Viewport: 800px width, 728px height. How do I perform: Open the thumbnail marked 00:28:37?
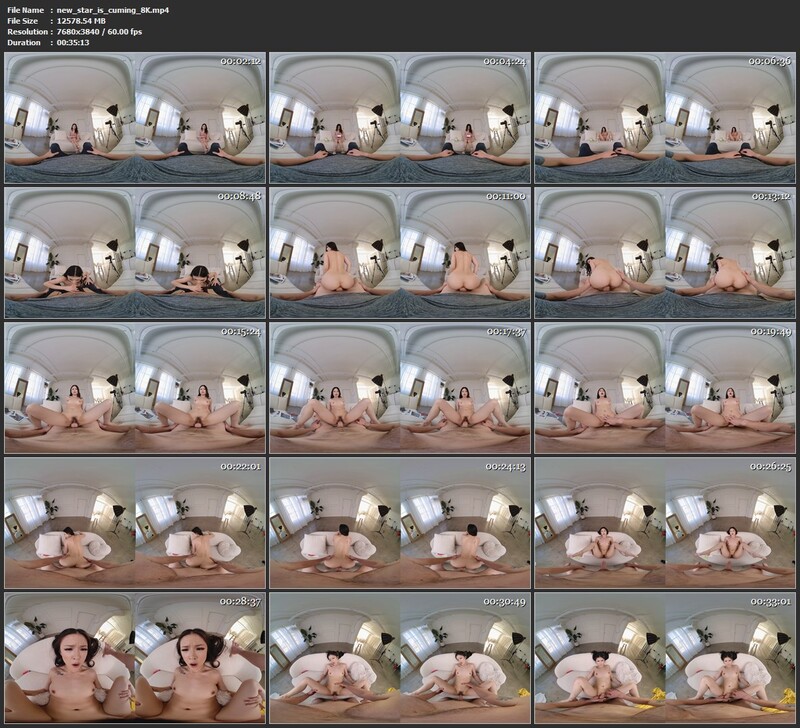[x=135, y=657]
